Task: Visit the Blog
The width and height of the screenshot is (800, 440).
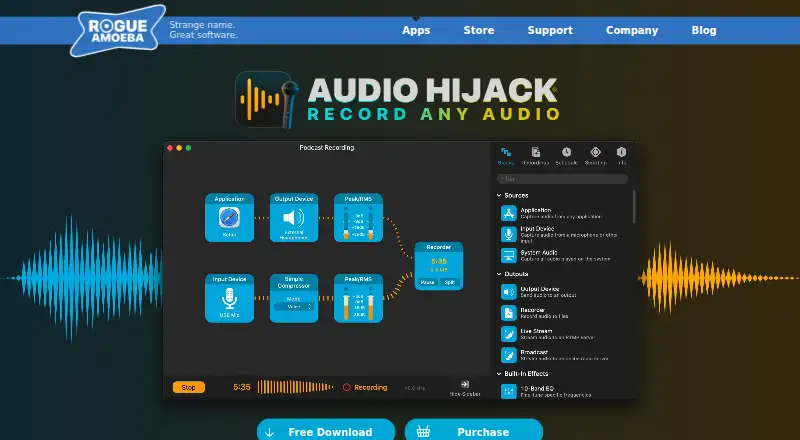Action: (x=704, y=30)
